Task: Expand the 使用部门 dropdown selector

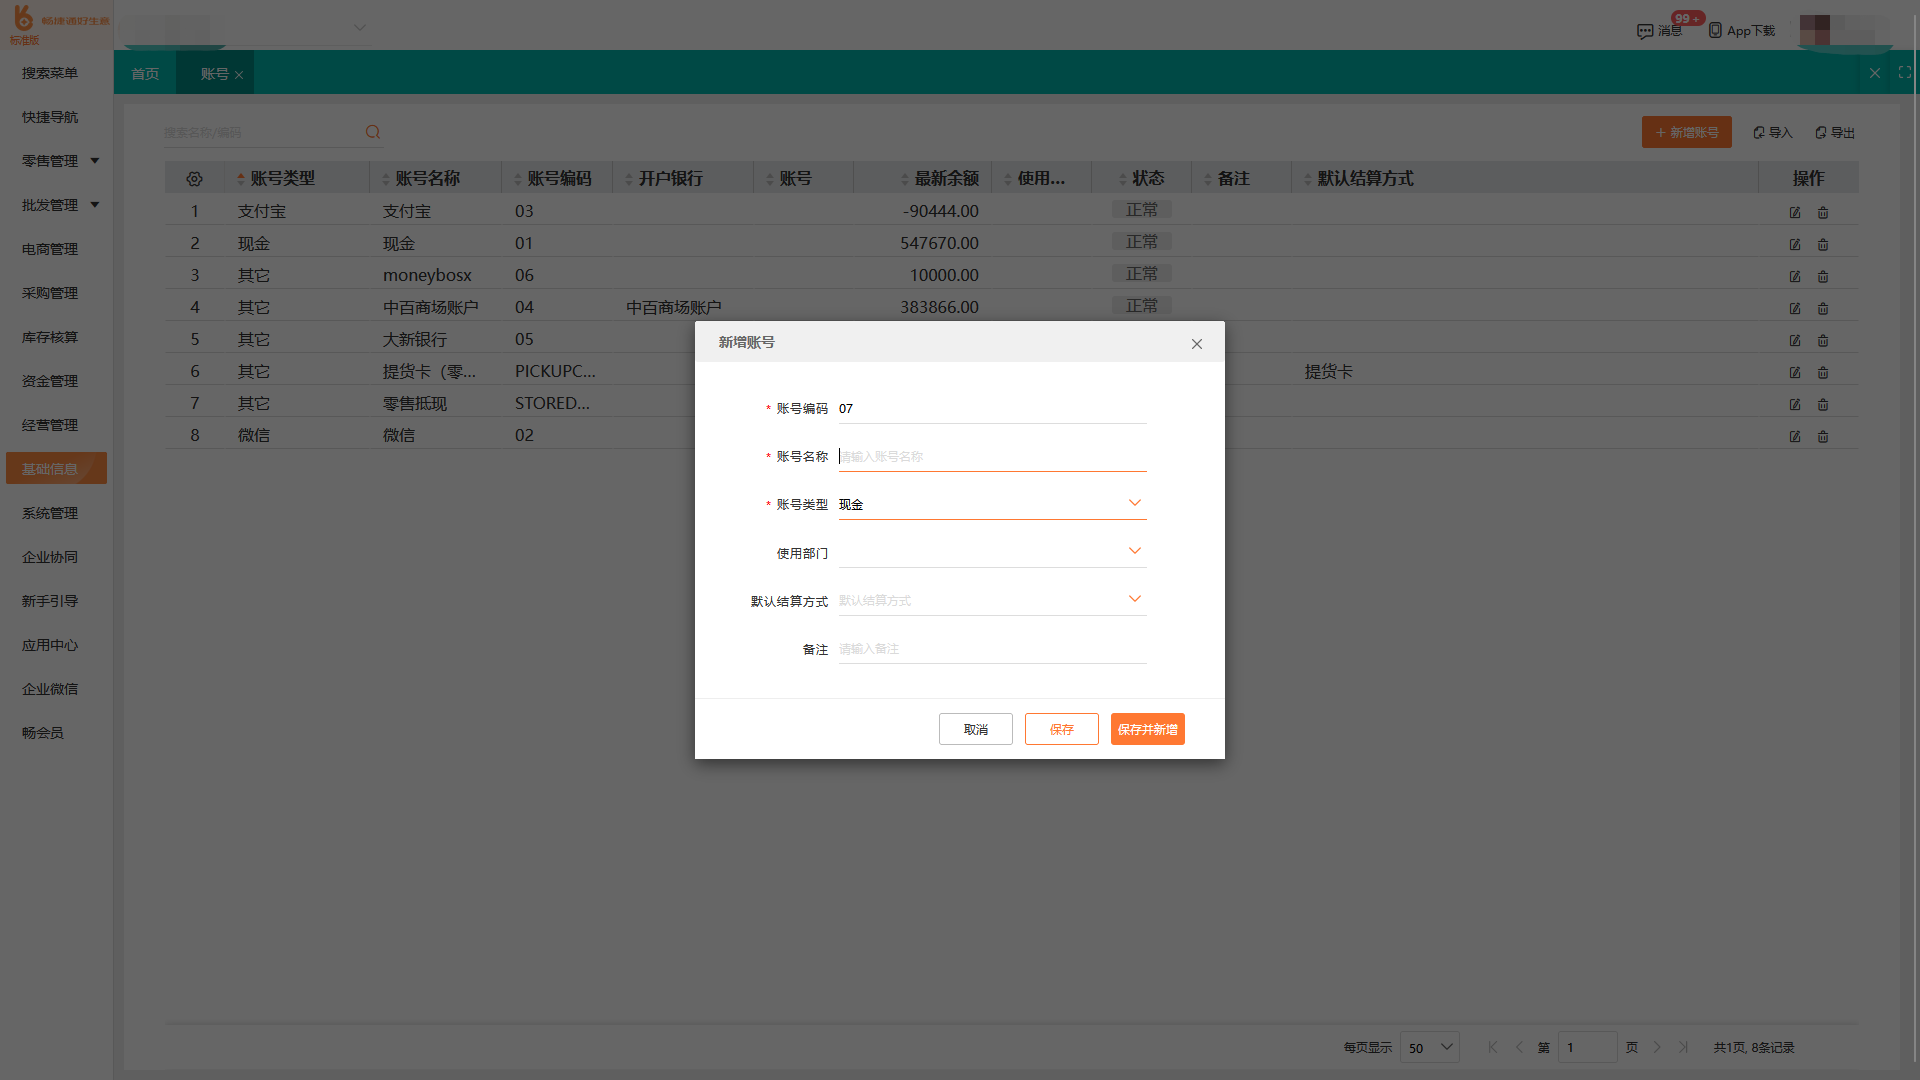Action: pyautogui.click(x=1134, y=551)
